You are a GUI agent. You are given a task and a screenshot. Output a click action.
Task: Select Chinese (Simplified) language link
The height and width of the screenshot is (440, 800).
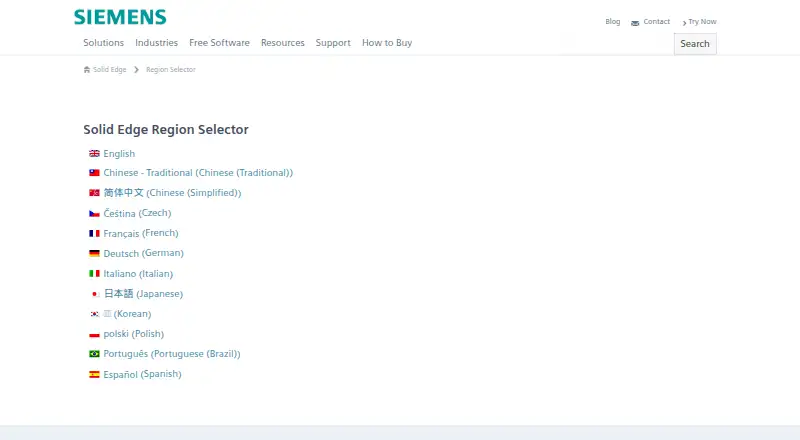(172, 192)
